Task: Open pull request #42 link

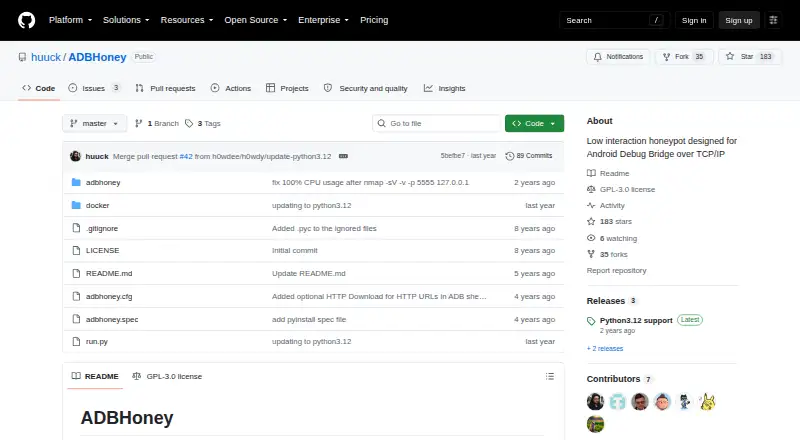Action: (x=186, y=156)
